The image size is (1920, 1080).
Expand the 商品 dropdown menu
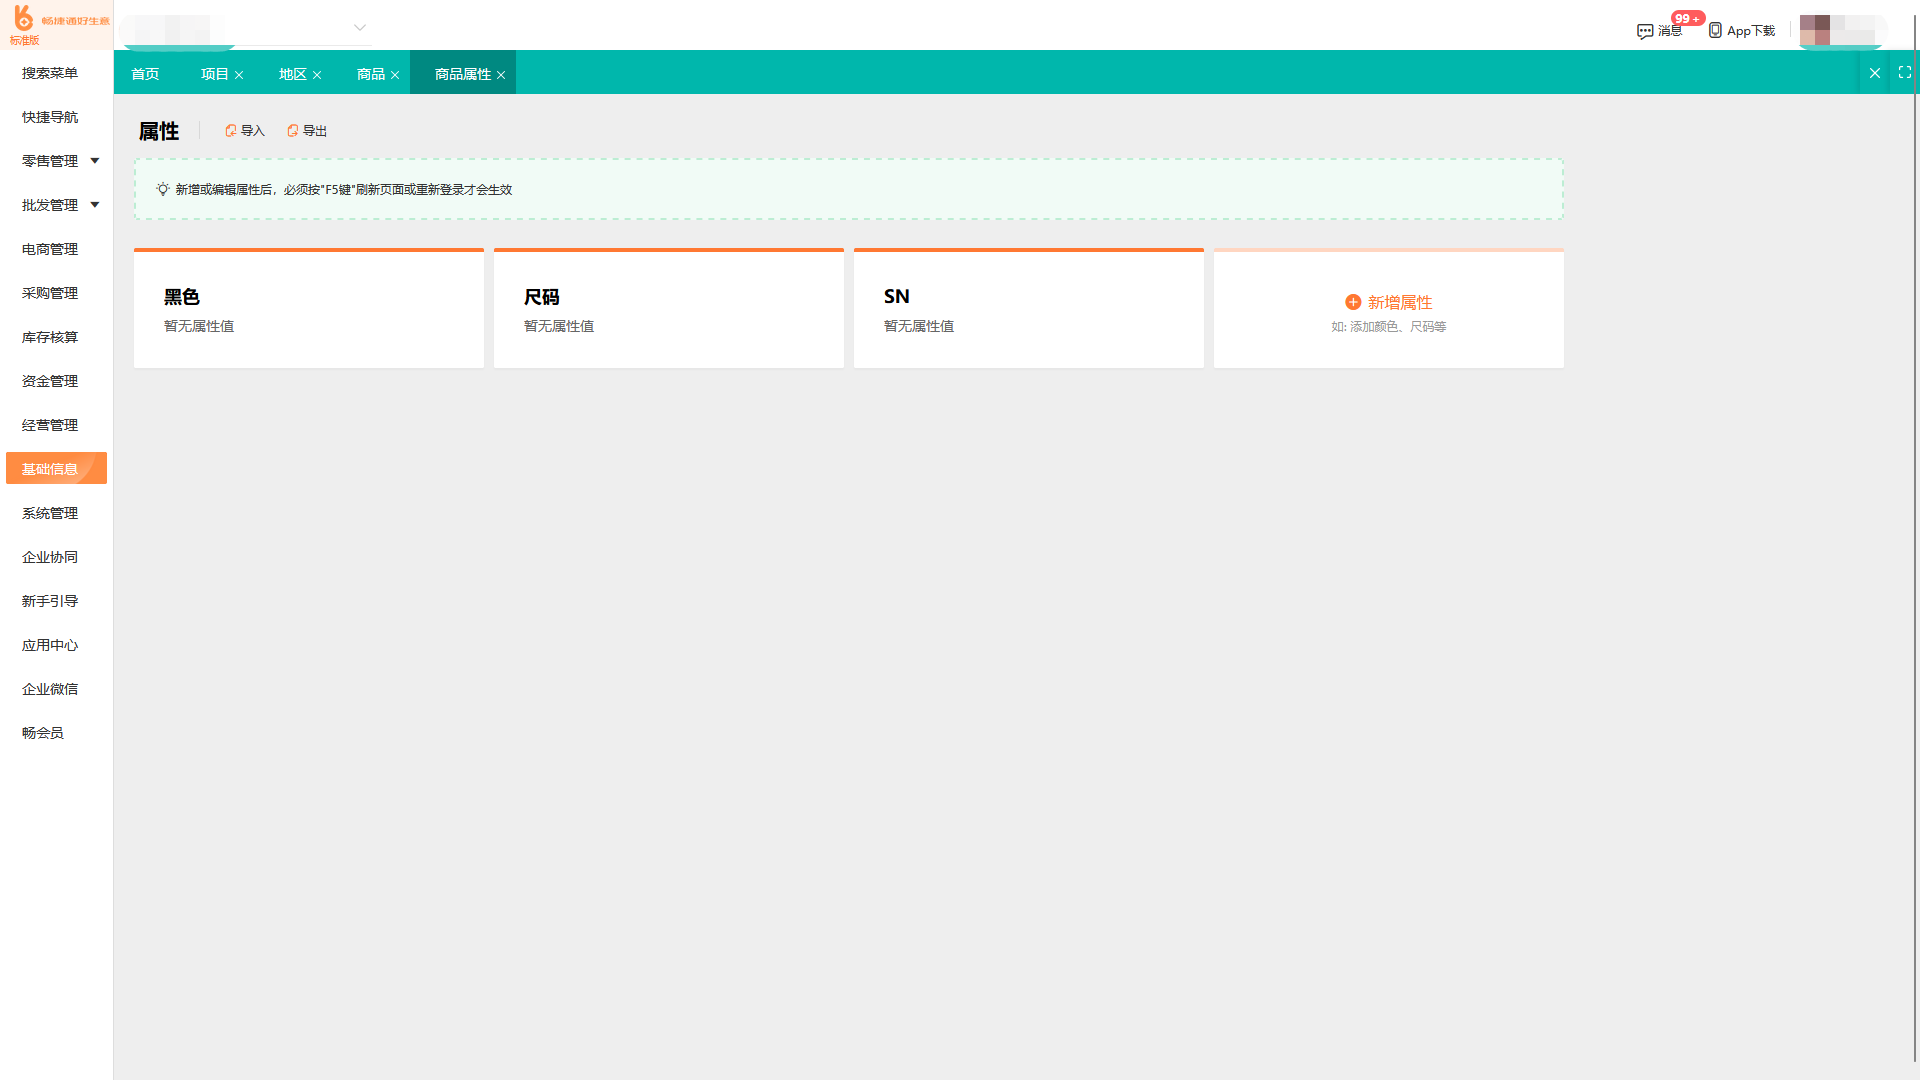(372, 73)
